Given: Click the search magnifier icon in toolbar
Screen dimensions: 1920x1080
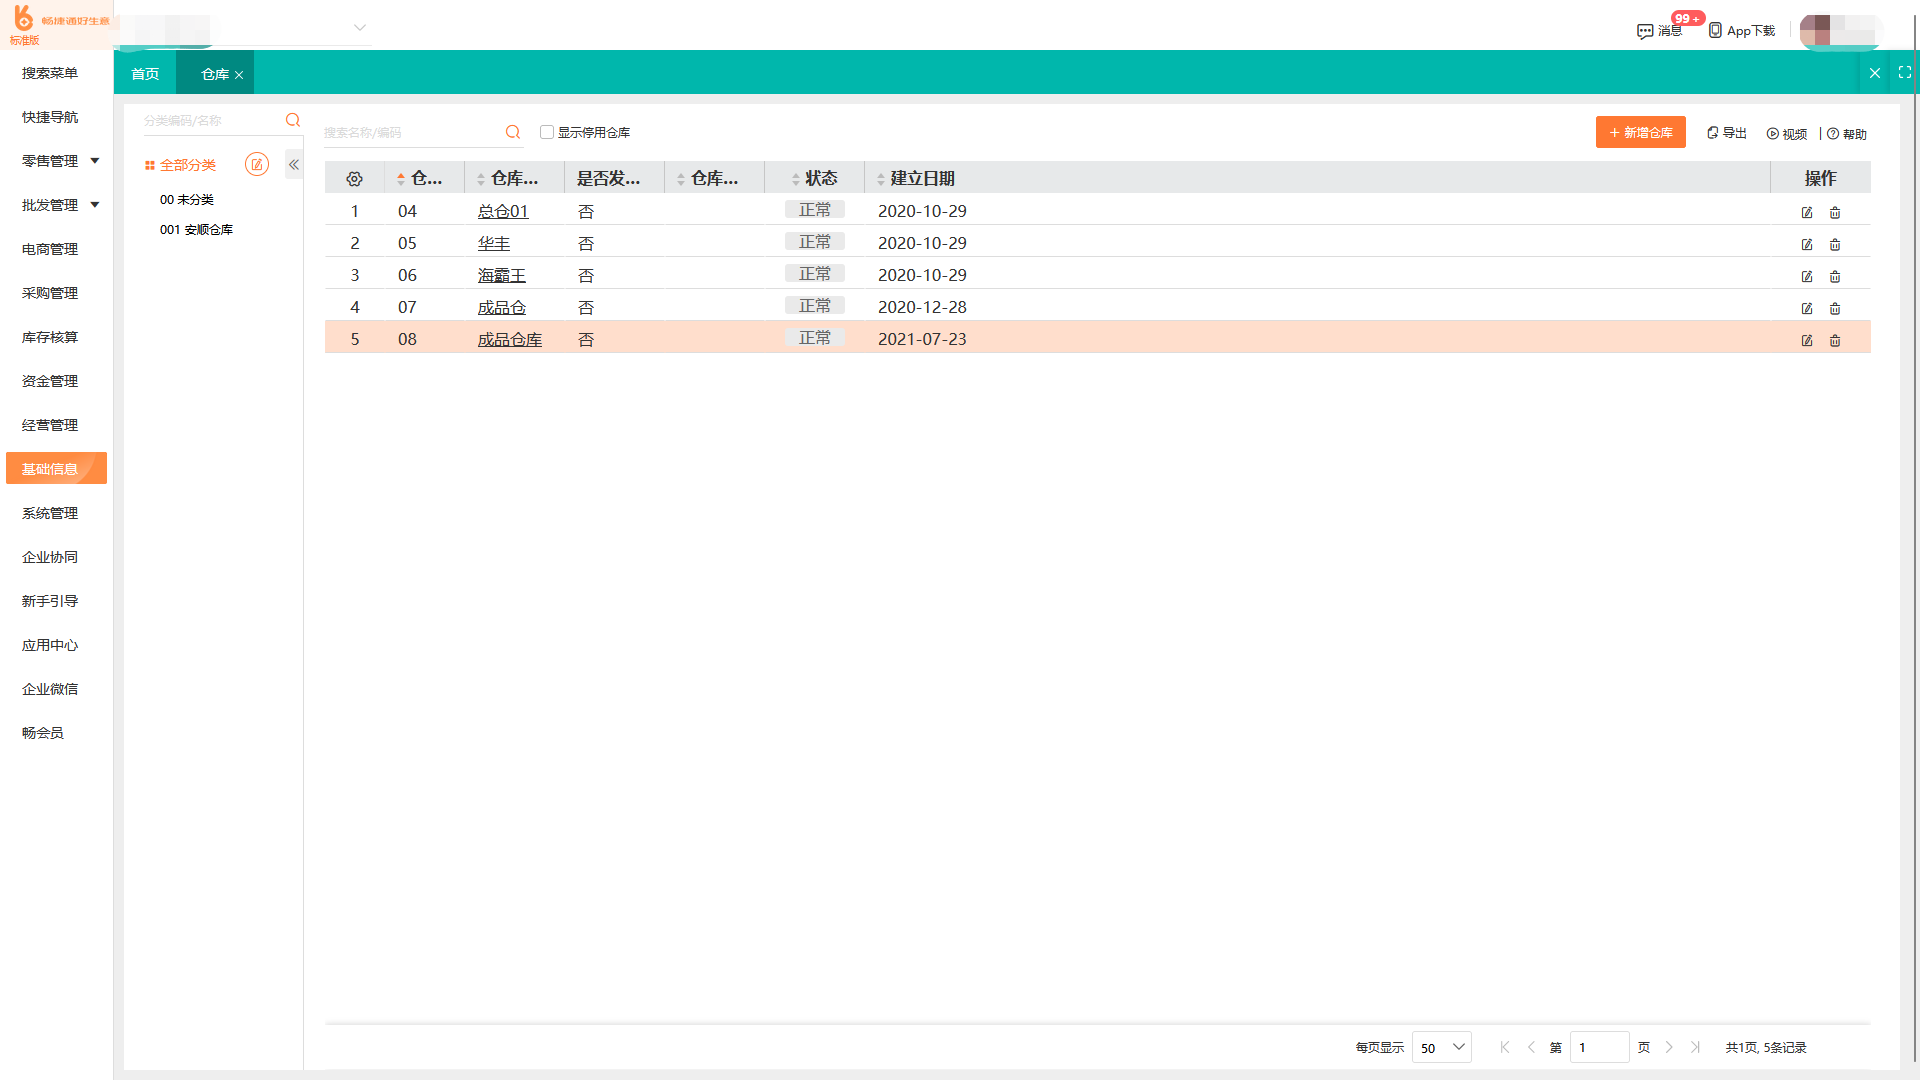Looking at the screenshot, I should pos(514,132).
